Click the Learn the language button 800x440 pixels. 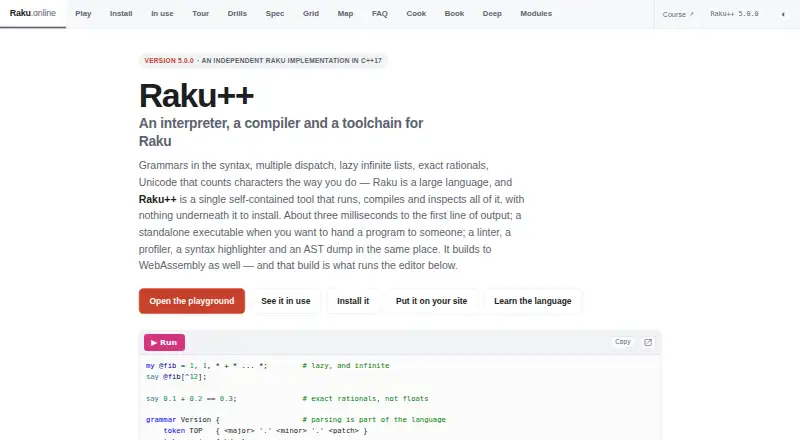[x=533, y=301]
